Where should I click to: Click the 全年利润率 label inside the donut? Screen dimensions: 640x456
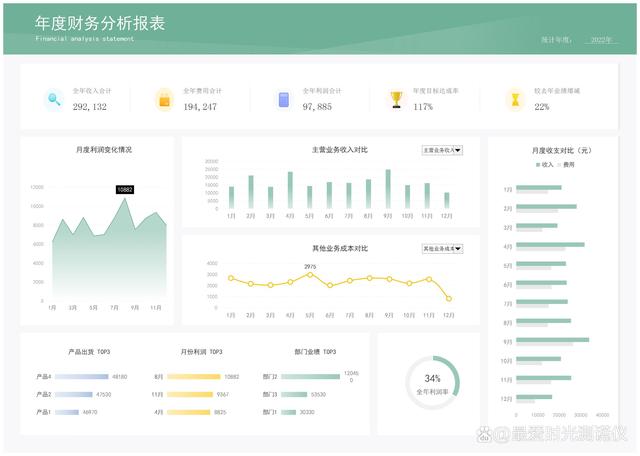click(x=432, y=391)
